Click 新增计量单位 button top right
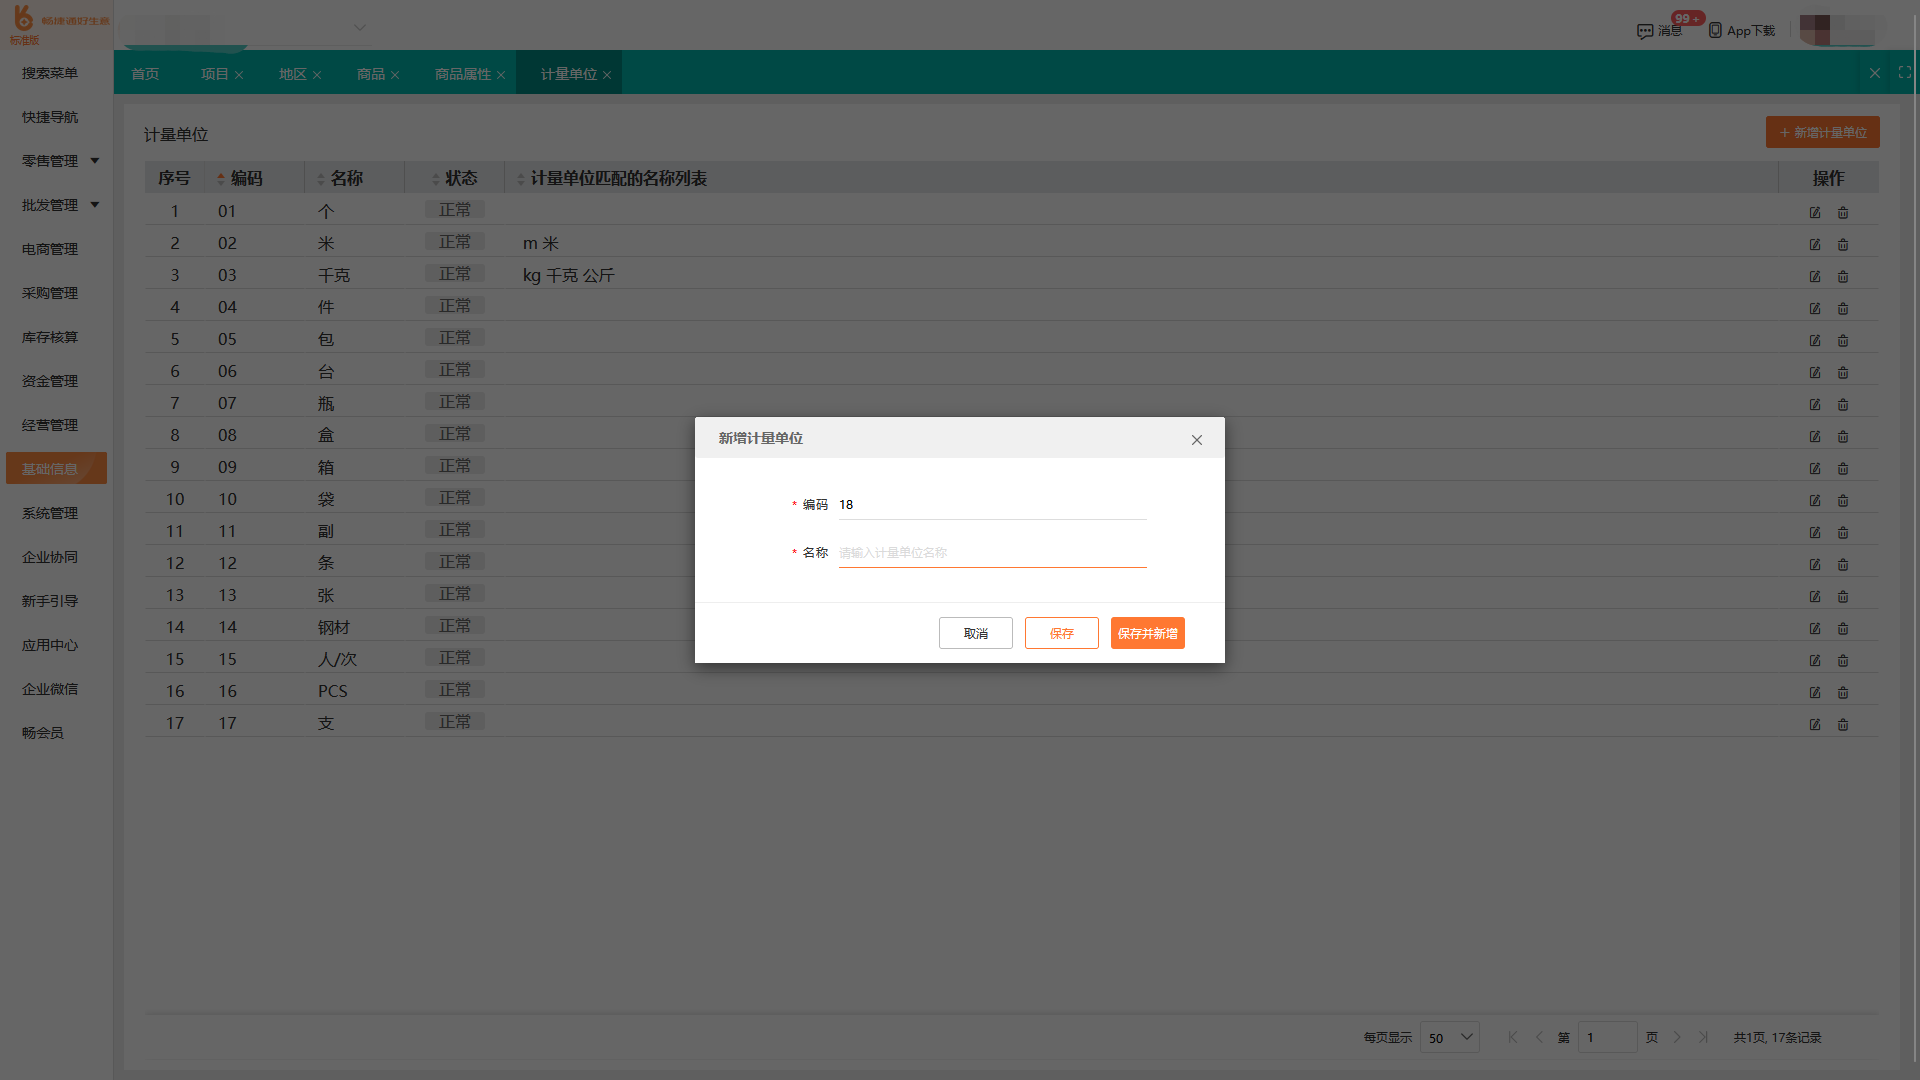Screen dimensions: 1920x1080 pyautogui.click(x=1822, y=132)
